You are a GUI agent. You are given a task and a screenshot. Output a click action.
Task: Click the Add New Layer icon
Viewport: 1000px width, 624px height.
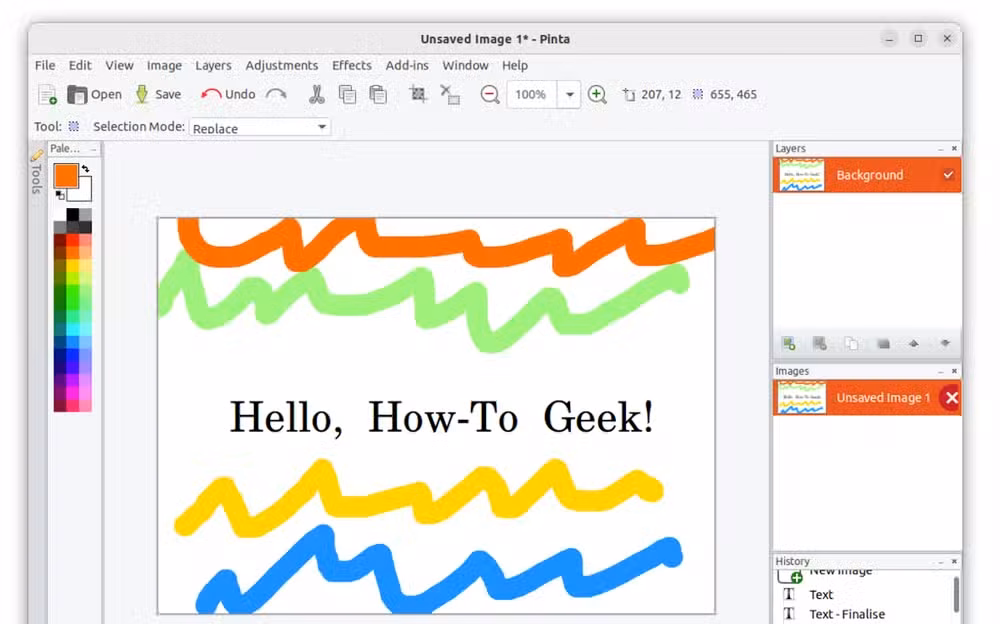click(x=789, y=344)
